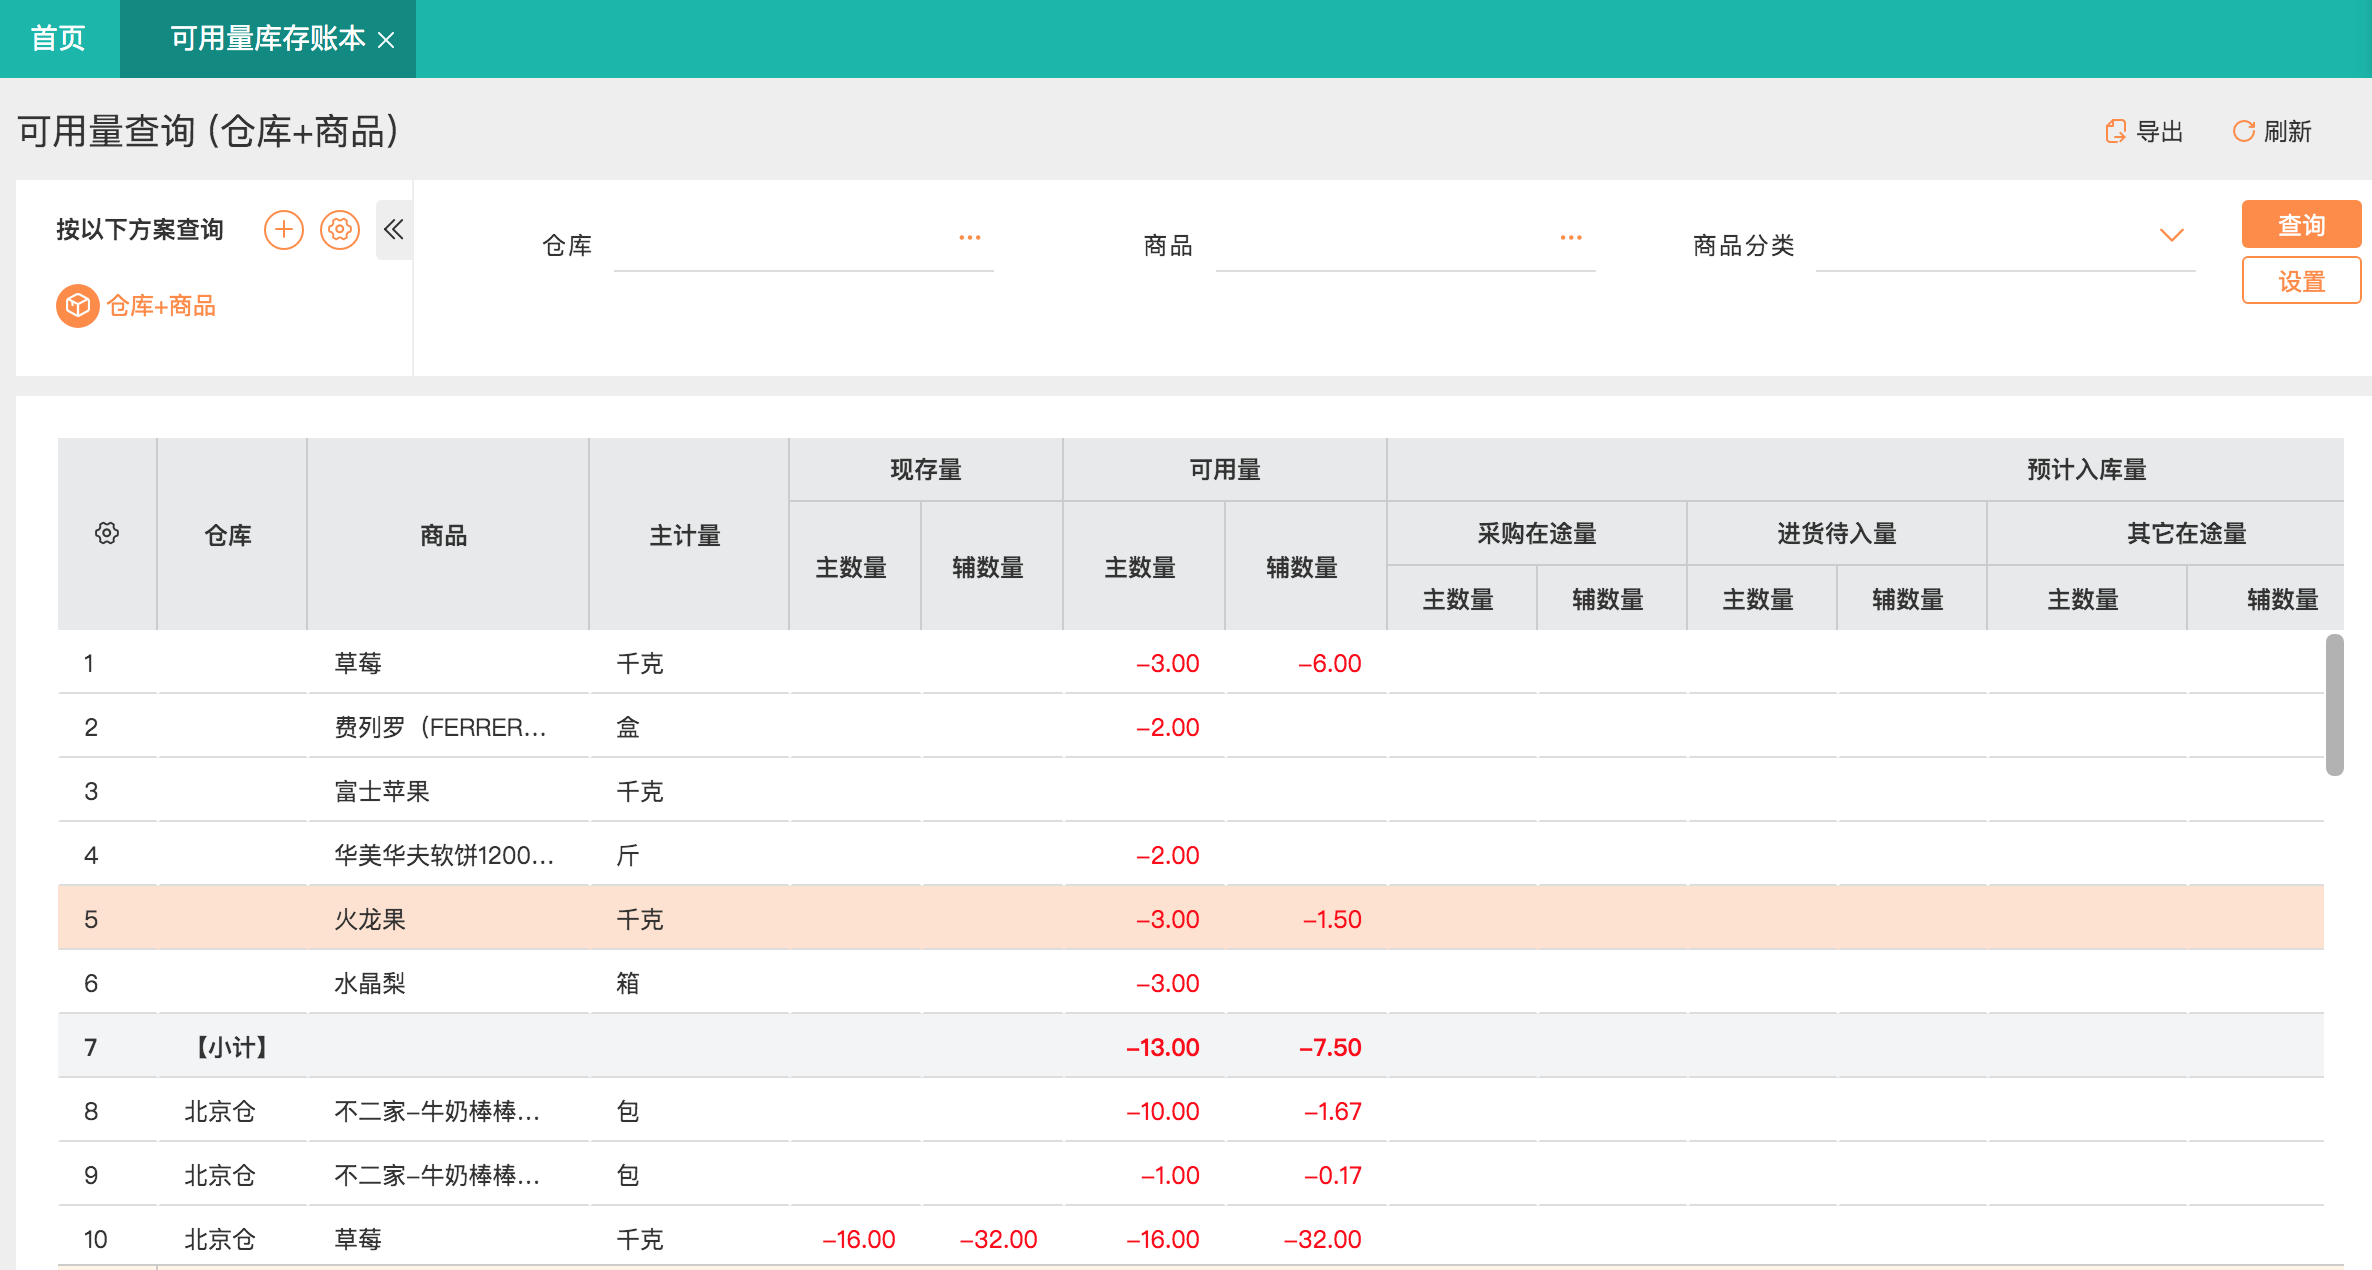Click the add scheme plus icon
Viewport: 2372px width, 1270px height.
click(x=284, y=229)
